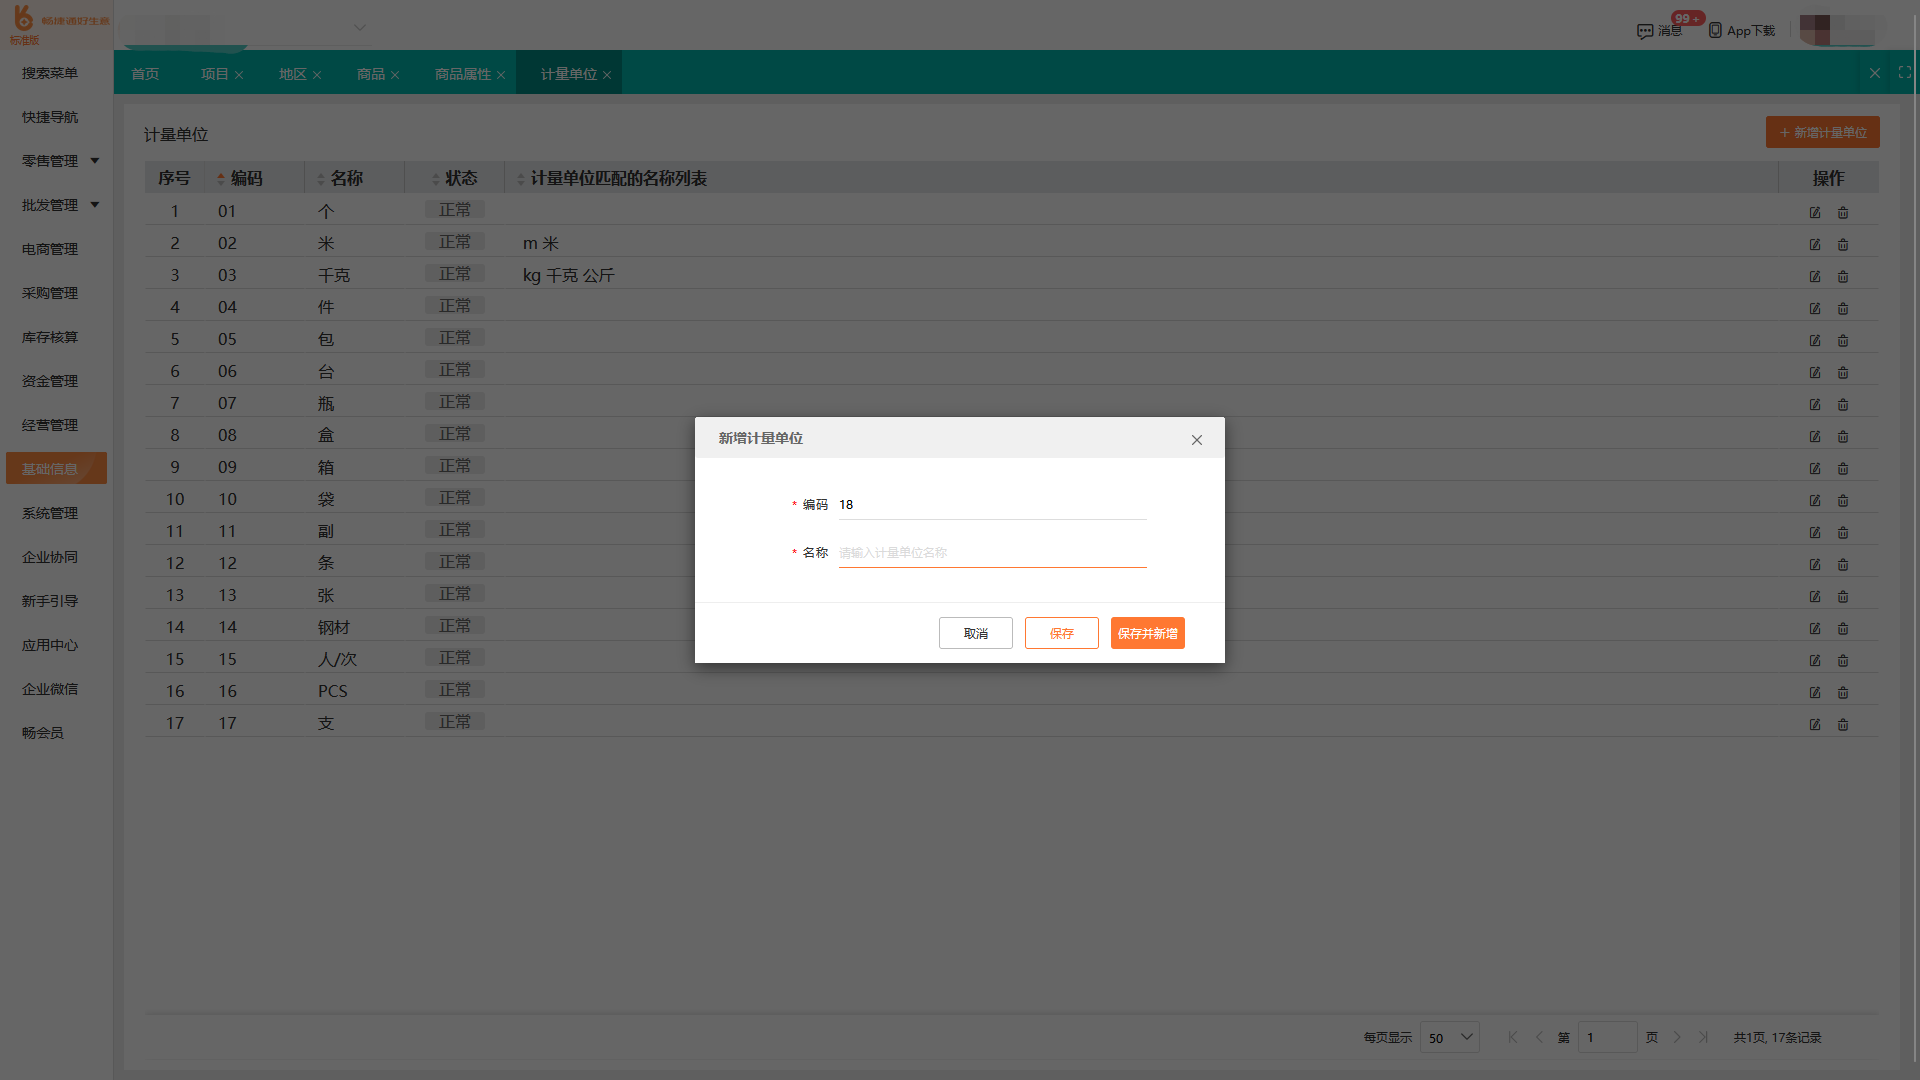Click the delete icon for row 2
Screen dimensions: 1920x1080
tap(1844, 244)
